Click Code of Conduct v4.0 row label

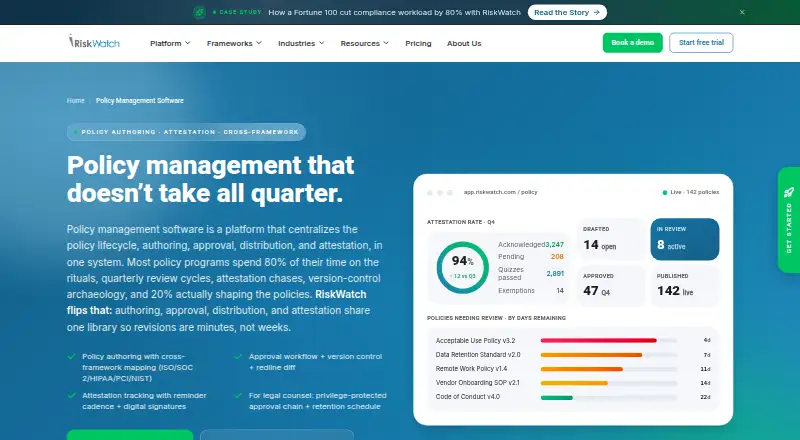pyautogui.click(x=468, y=397)
